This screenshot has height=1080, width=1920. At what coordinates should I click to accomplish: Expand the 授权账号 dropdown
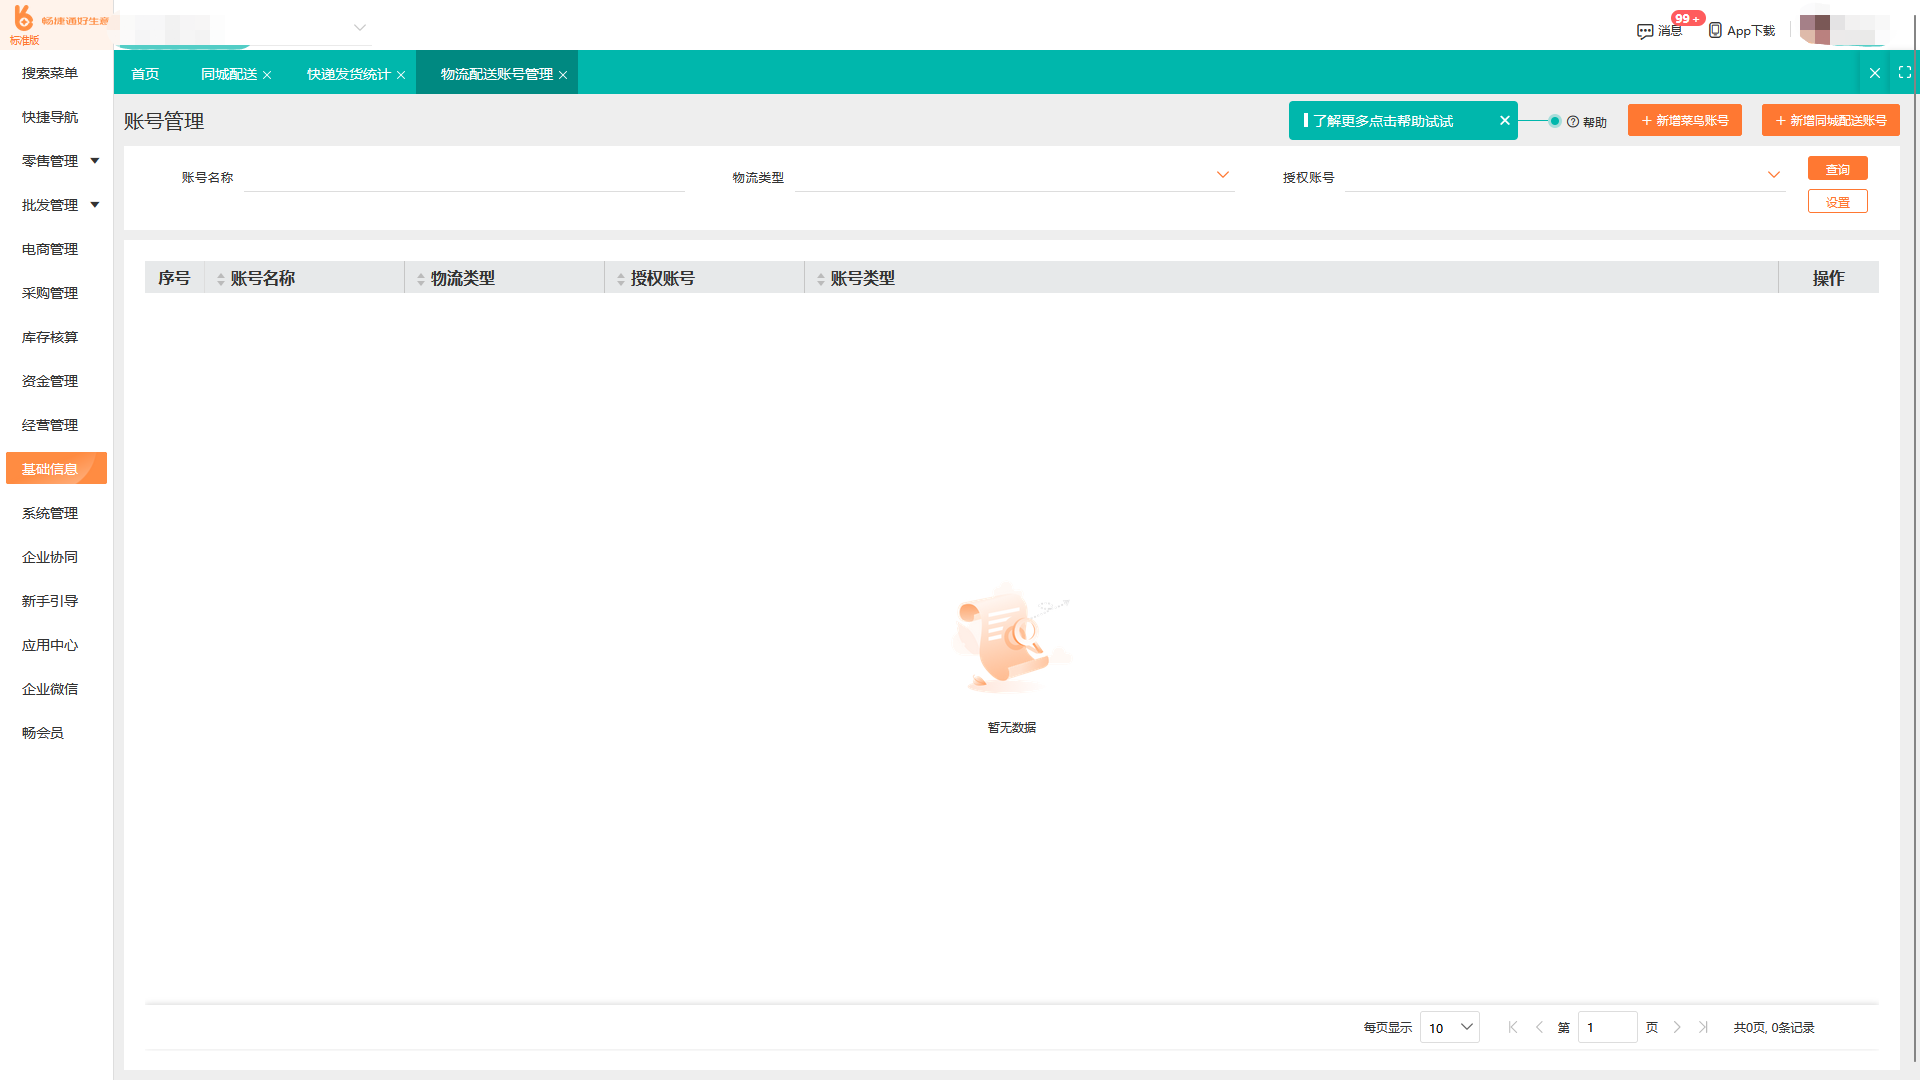pos(1774,175)
